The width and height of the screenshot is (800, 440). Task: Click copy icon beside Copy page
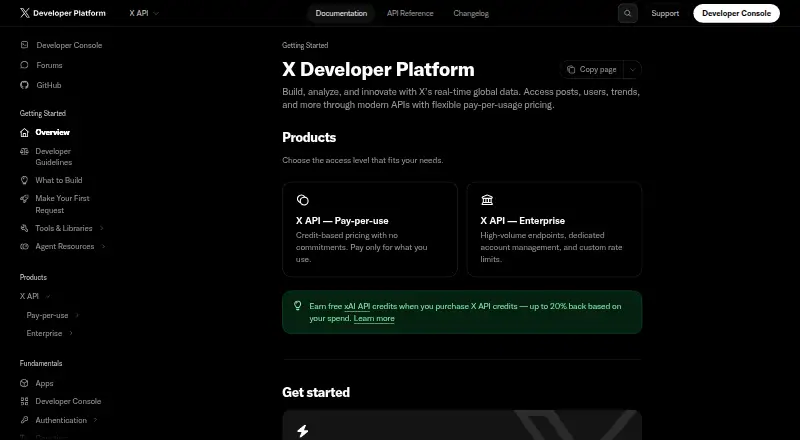571,69
